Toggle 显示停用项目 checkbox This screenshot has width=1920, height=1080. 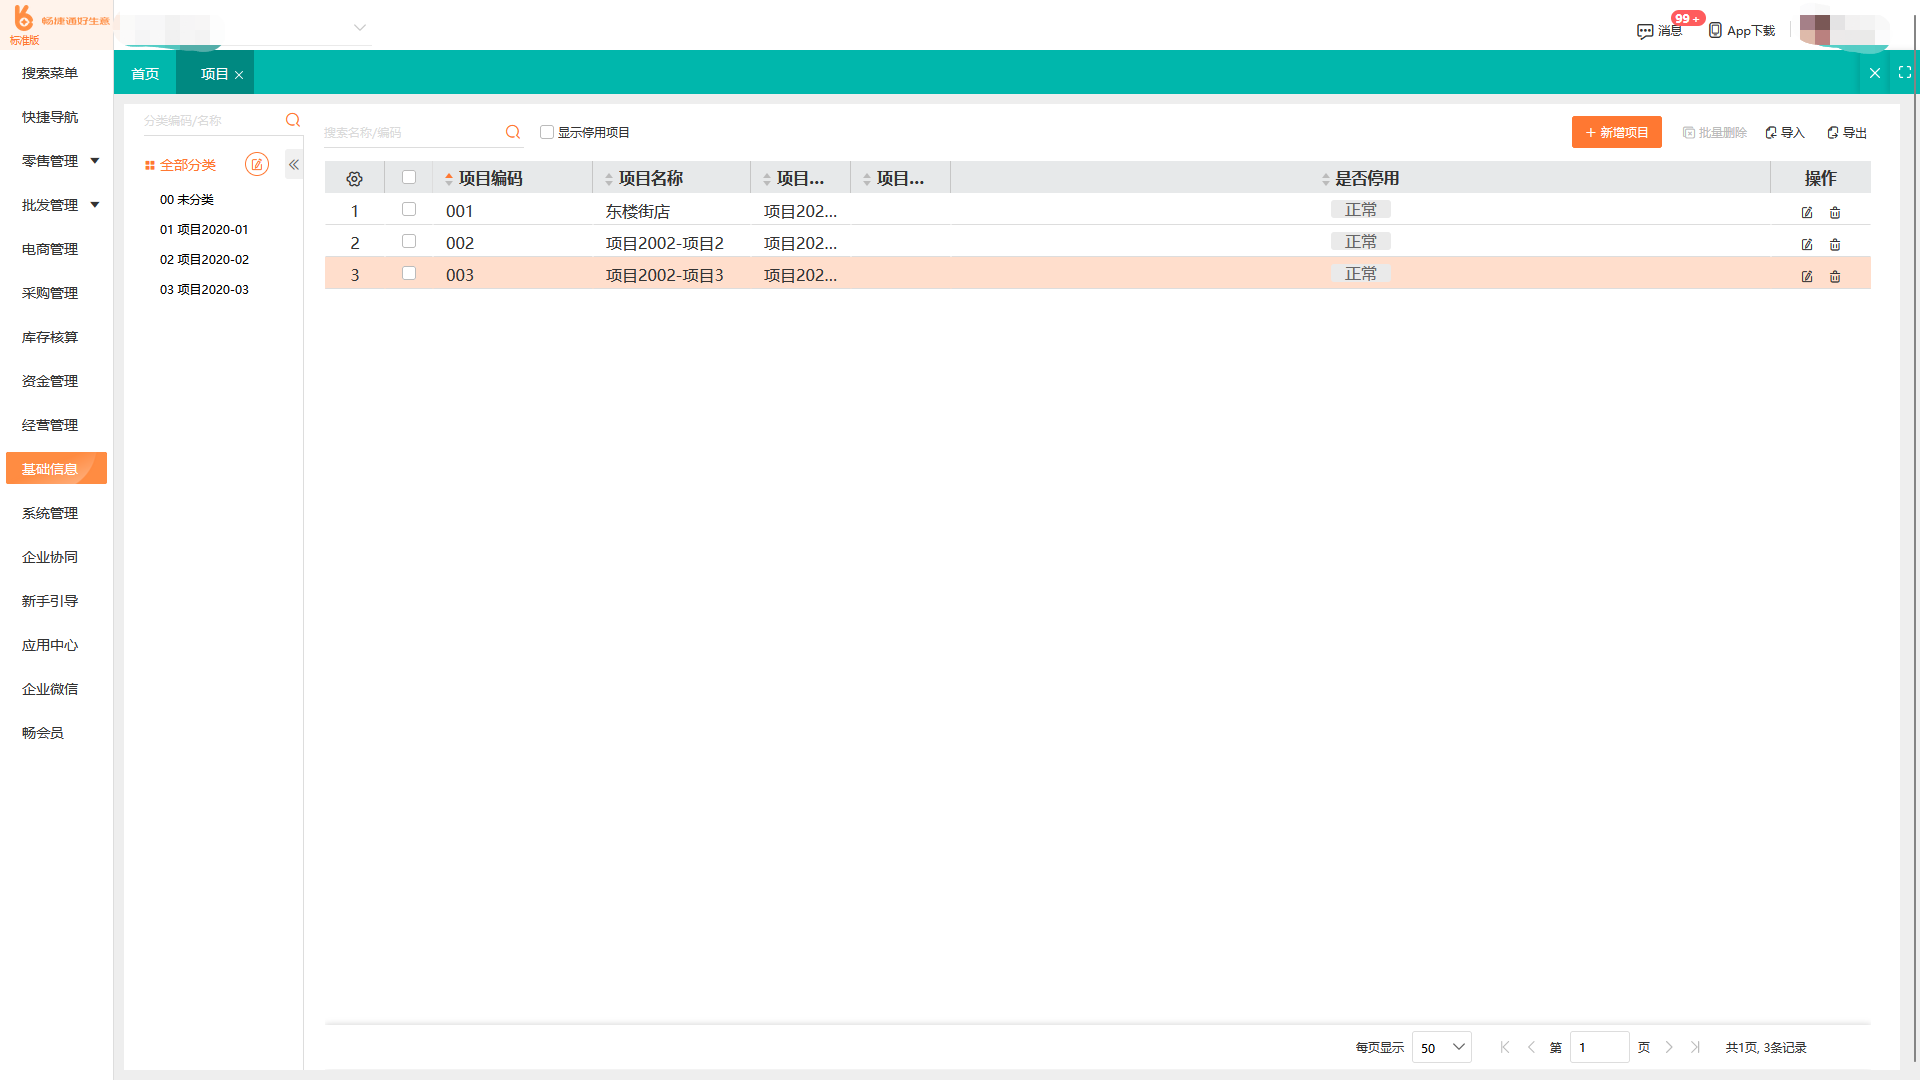(x=546, y=132)
